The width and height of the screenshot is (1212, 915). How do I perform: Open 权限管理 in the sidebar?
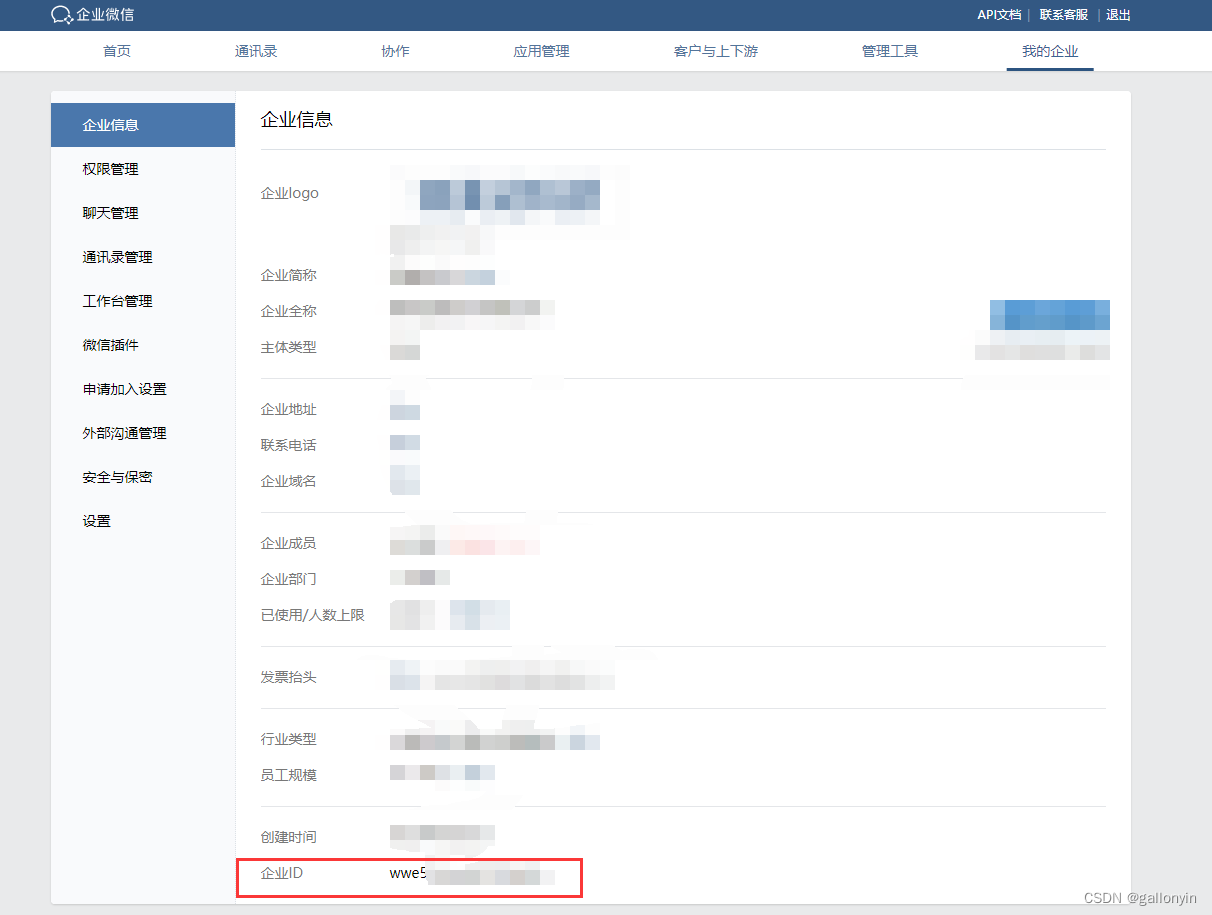[111, 169]
